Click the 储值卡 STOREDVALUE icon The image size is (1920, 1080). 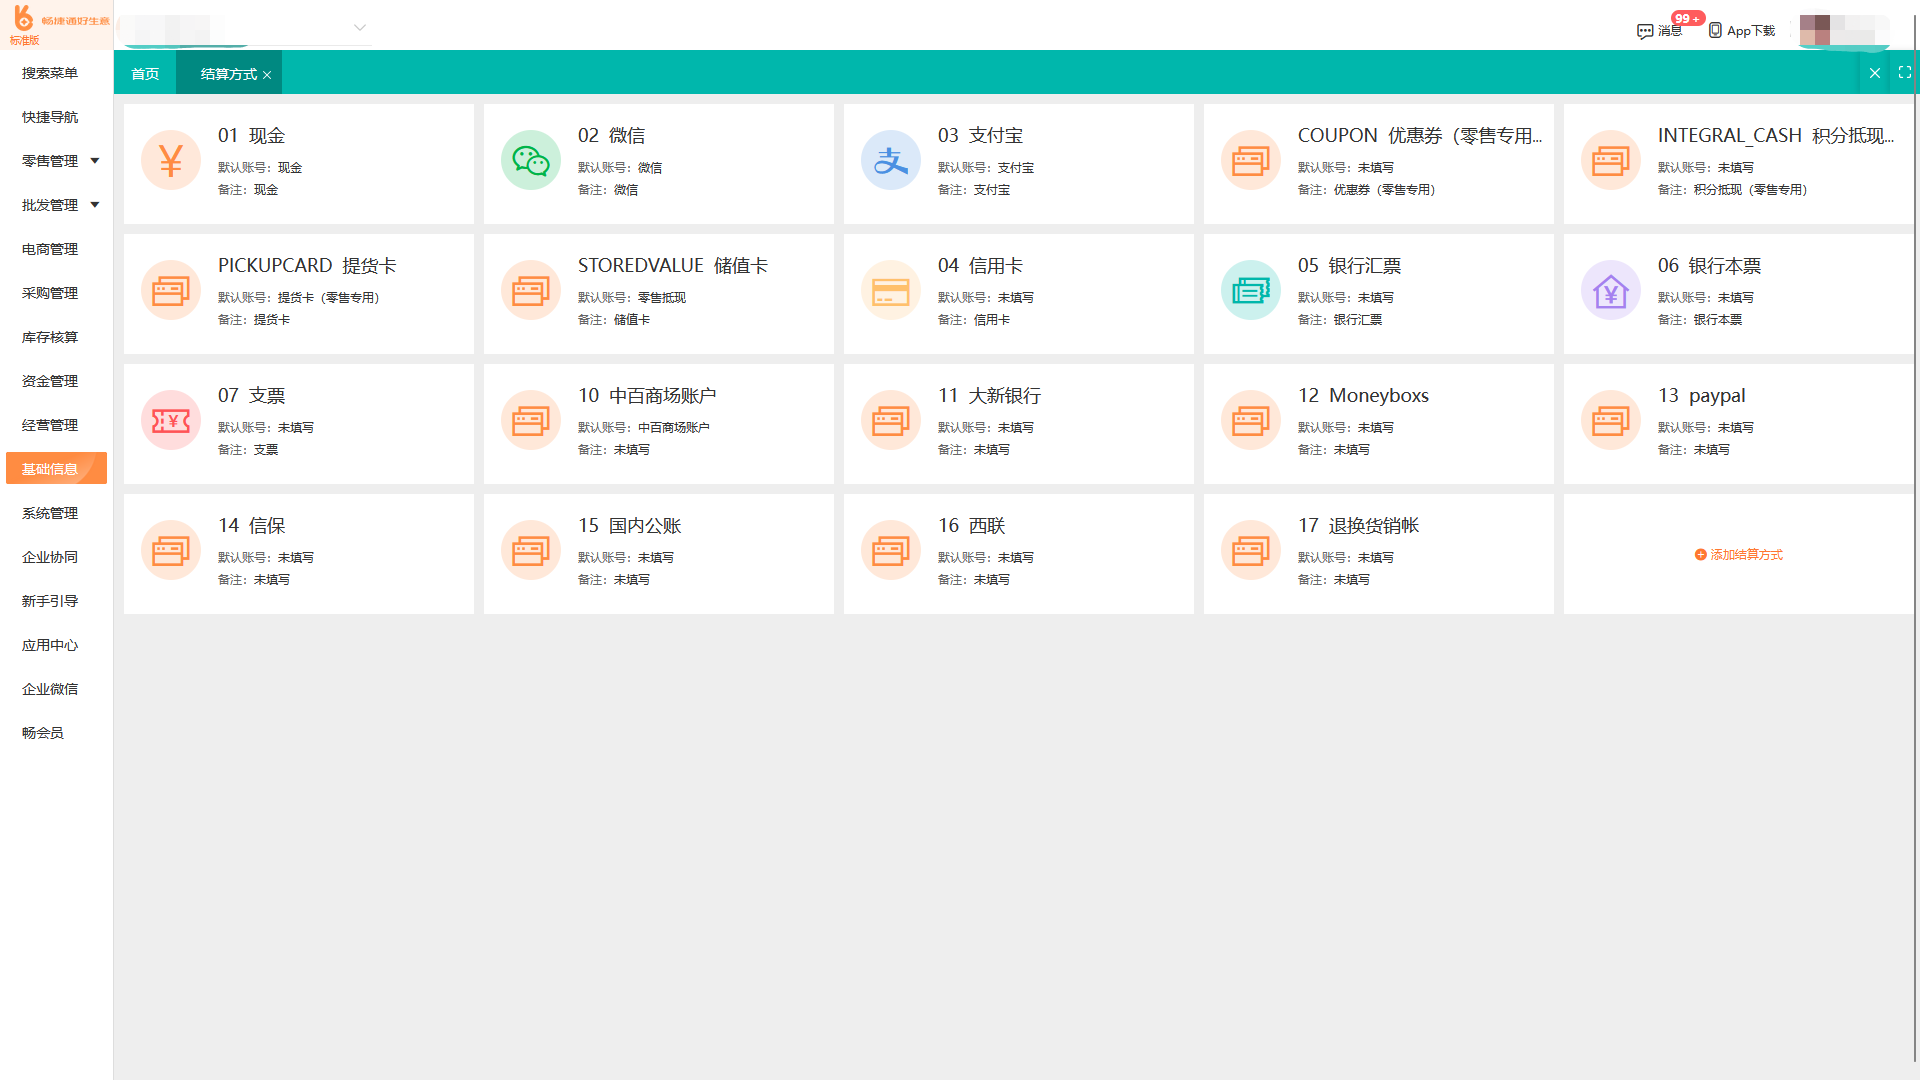529,290
